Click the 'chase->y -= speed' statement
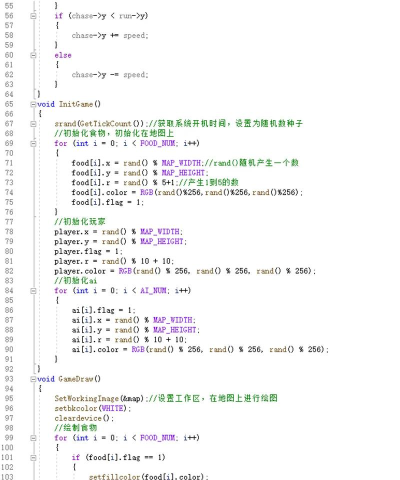Viewport: 400px width, 480px height. [x=110, y=75]
